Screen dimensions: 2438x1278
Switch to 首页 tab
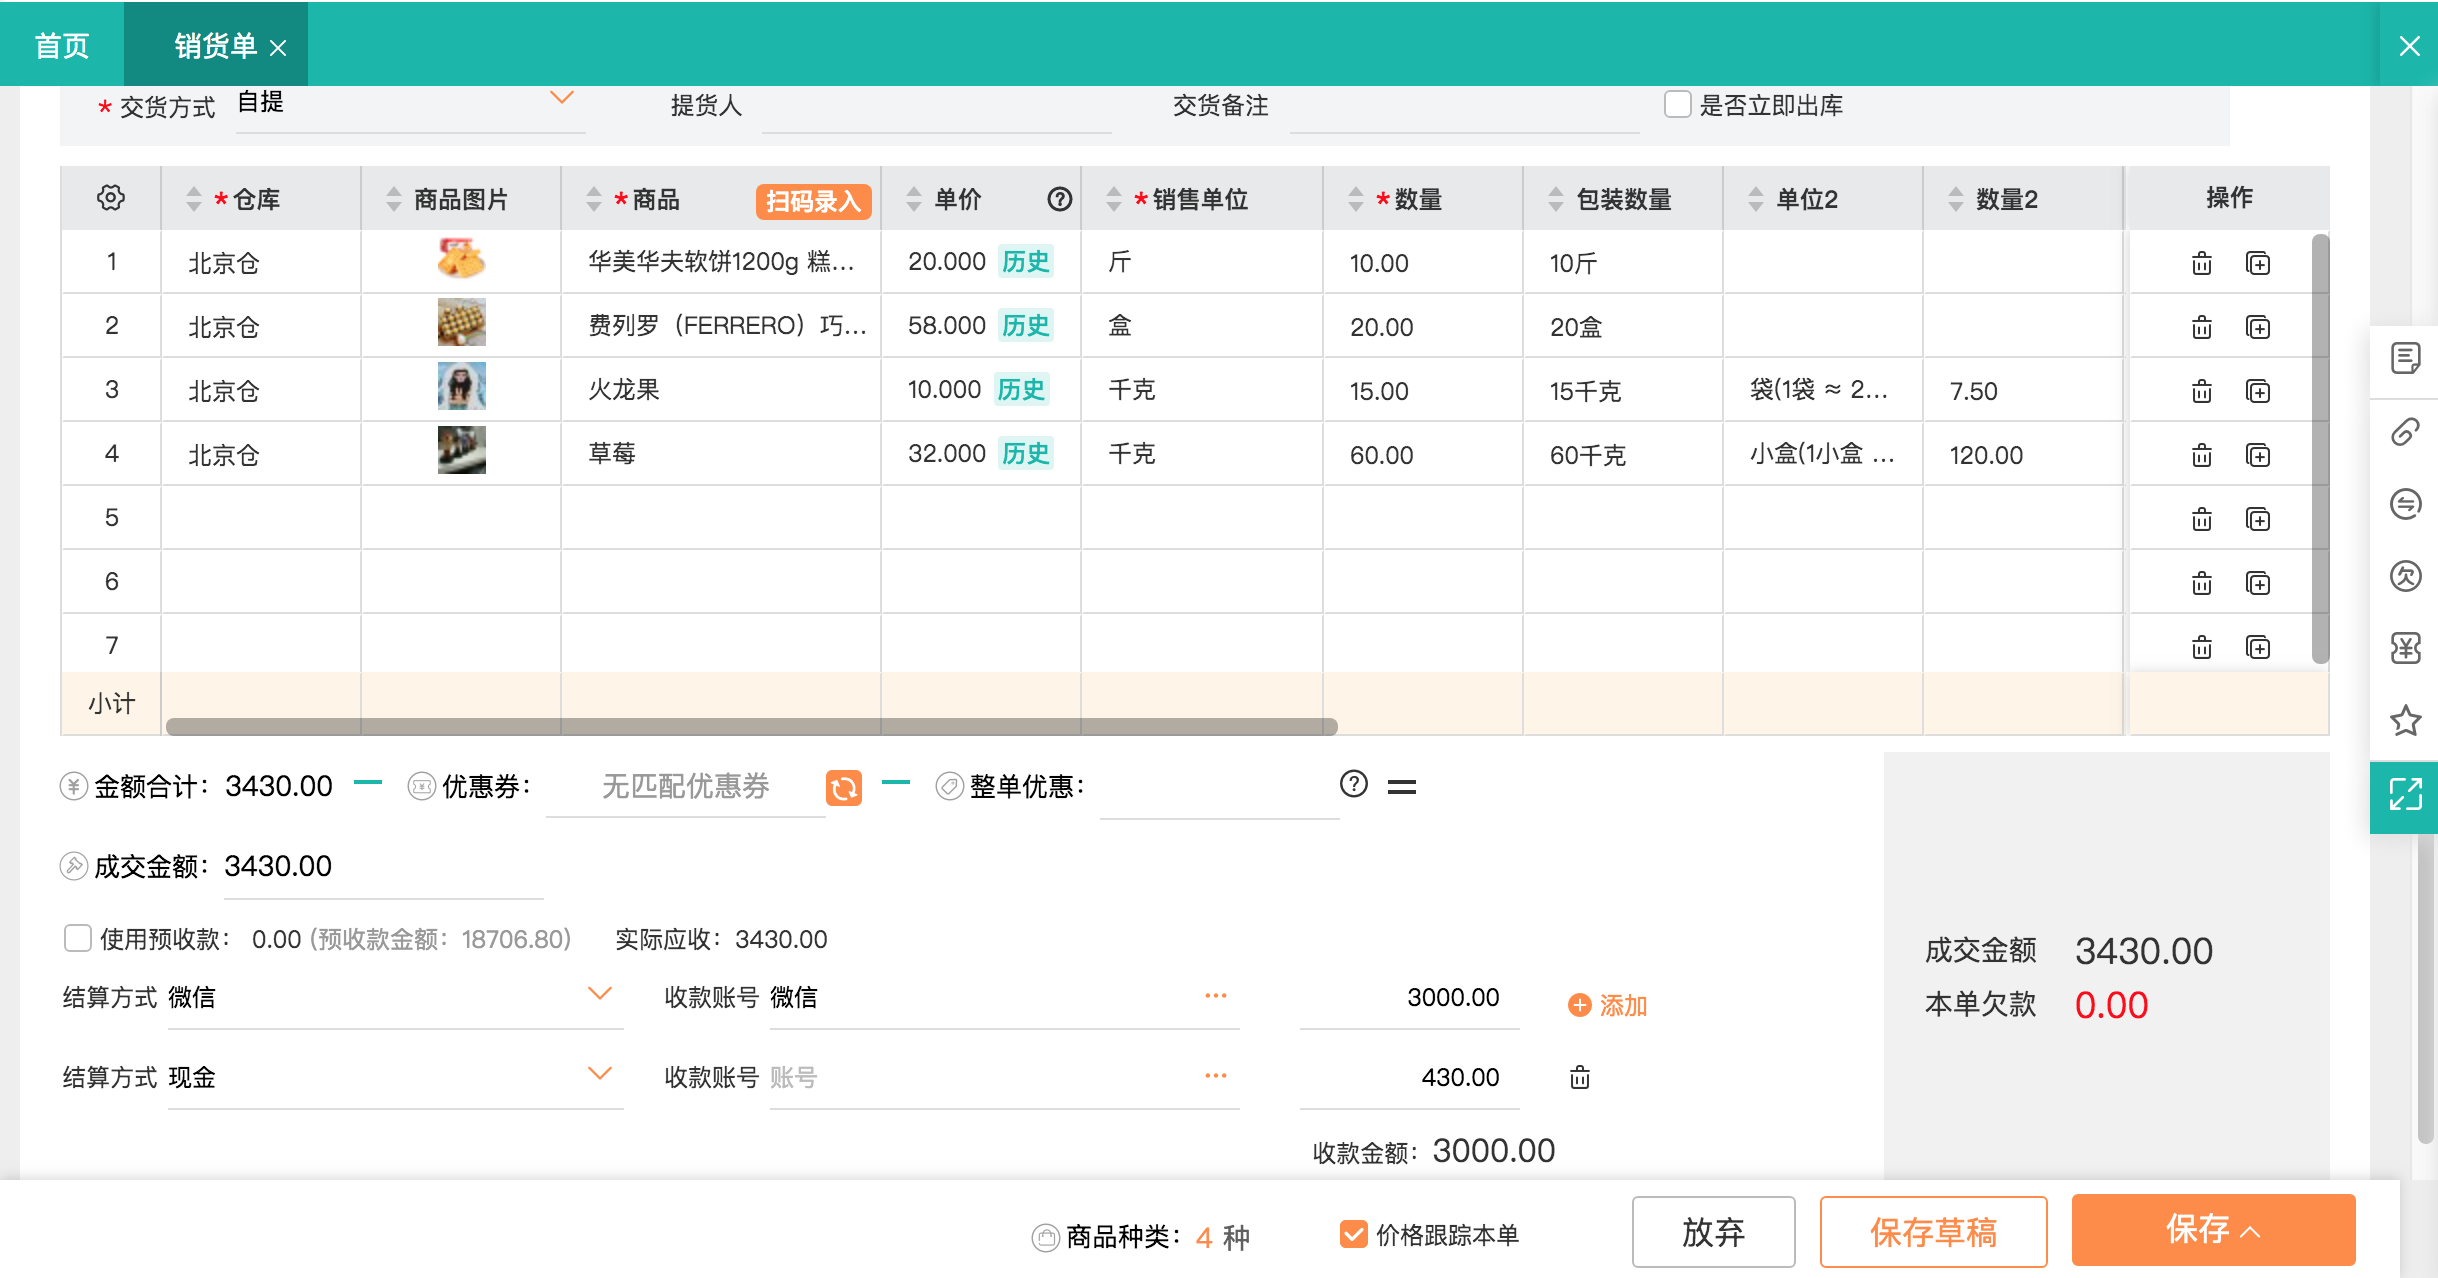(64, 45)
